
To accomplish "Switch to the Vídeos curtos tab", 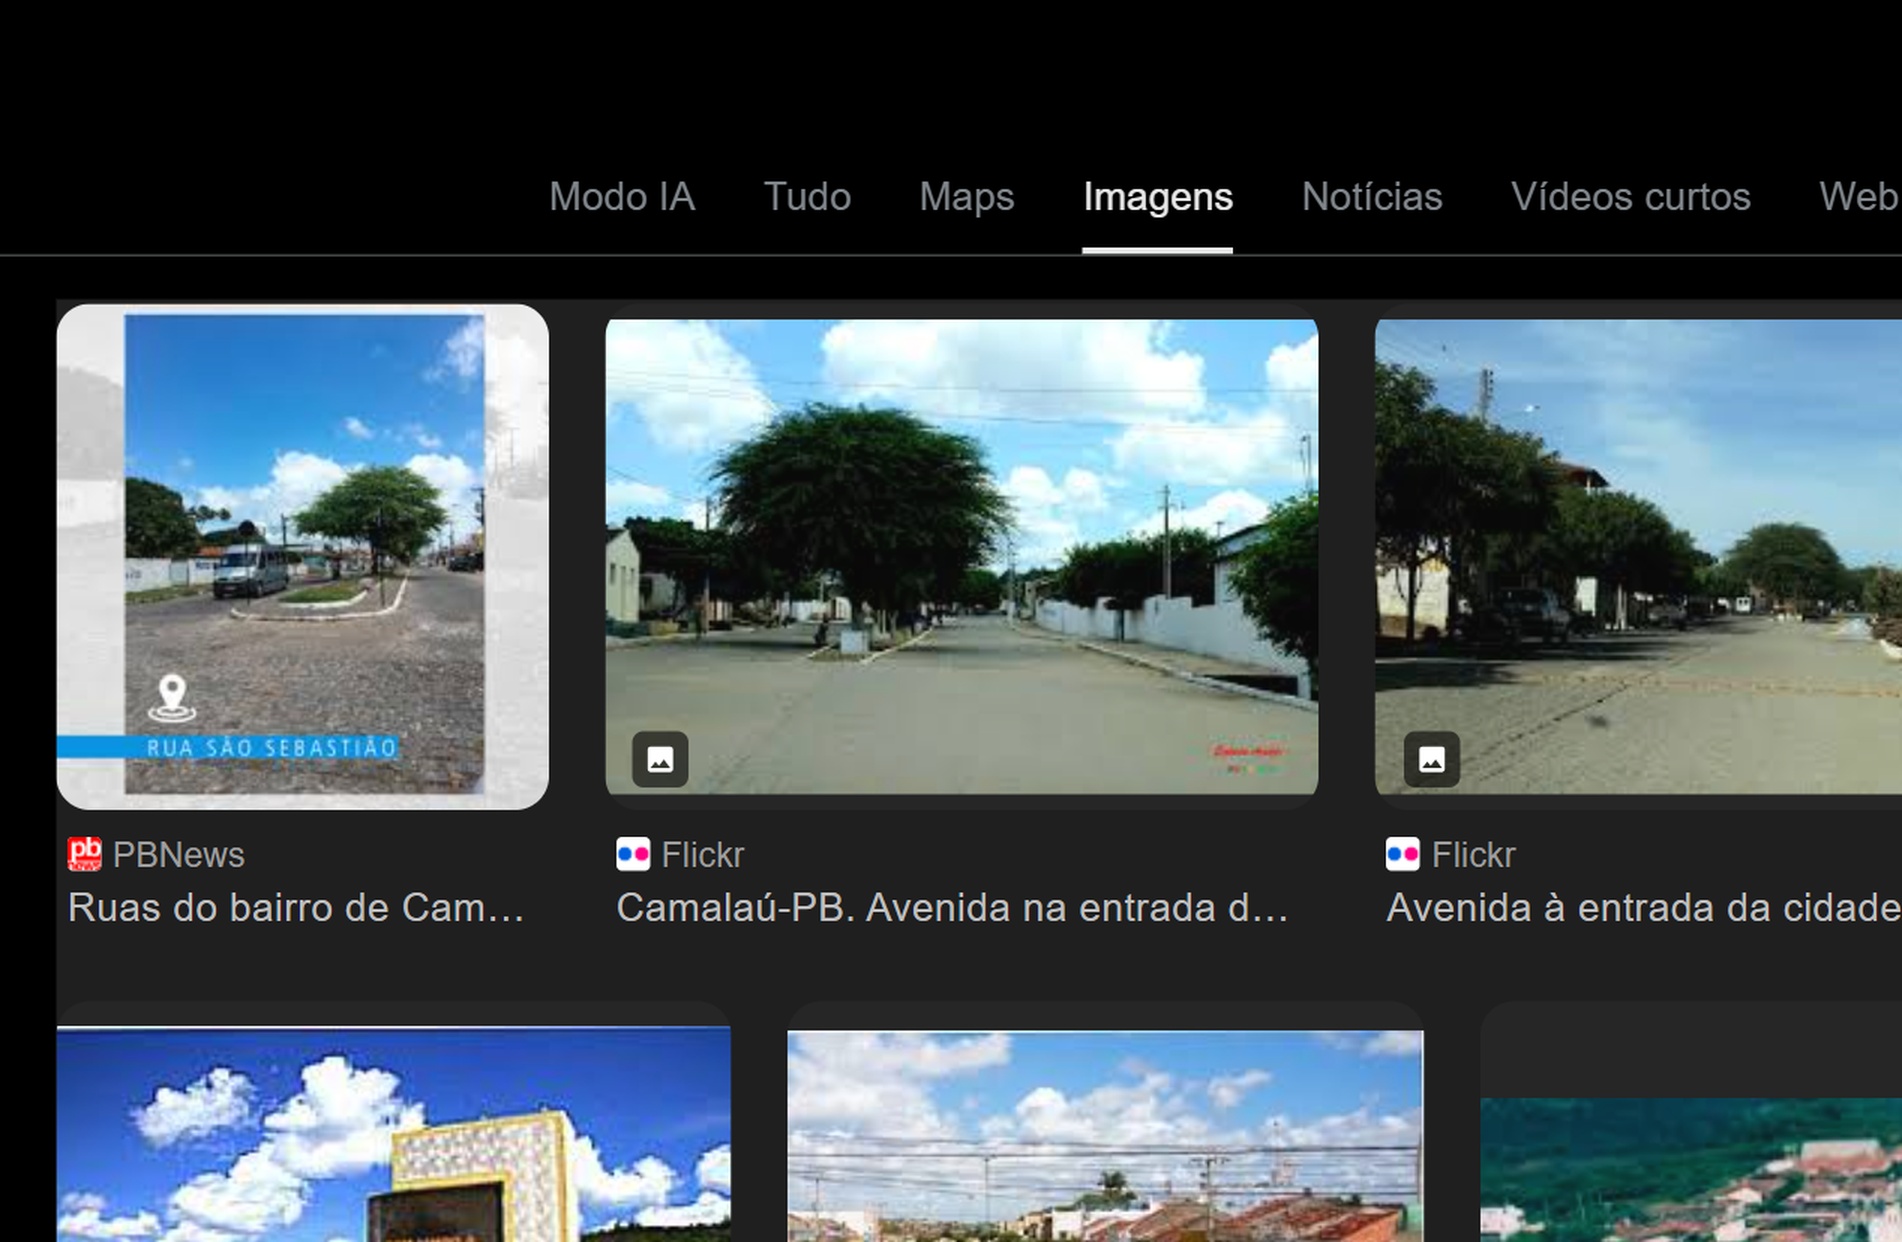I will point(1630,197).
